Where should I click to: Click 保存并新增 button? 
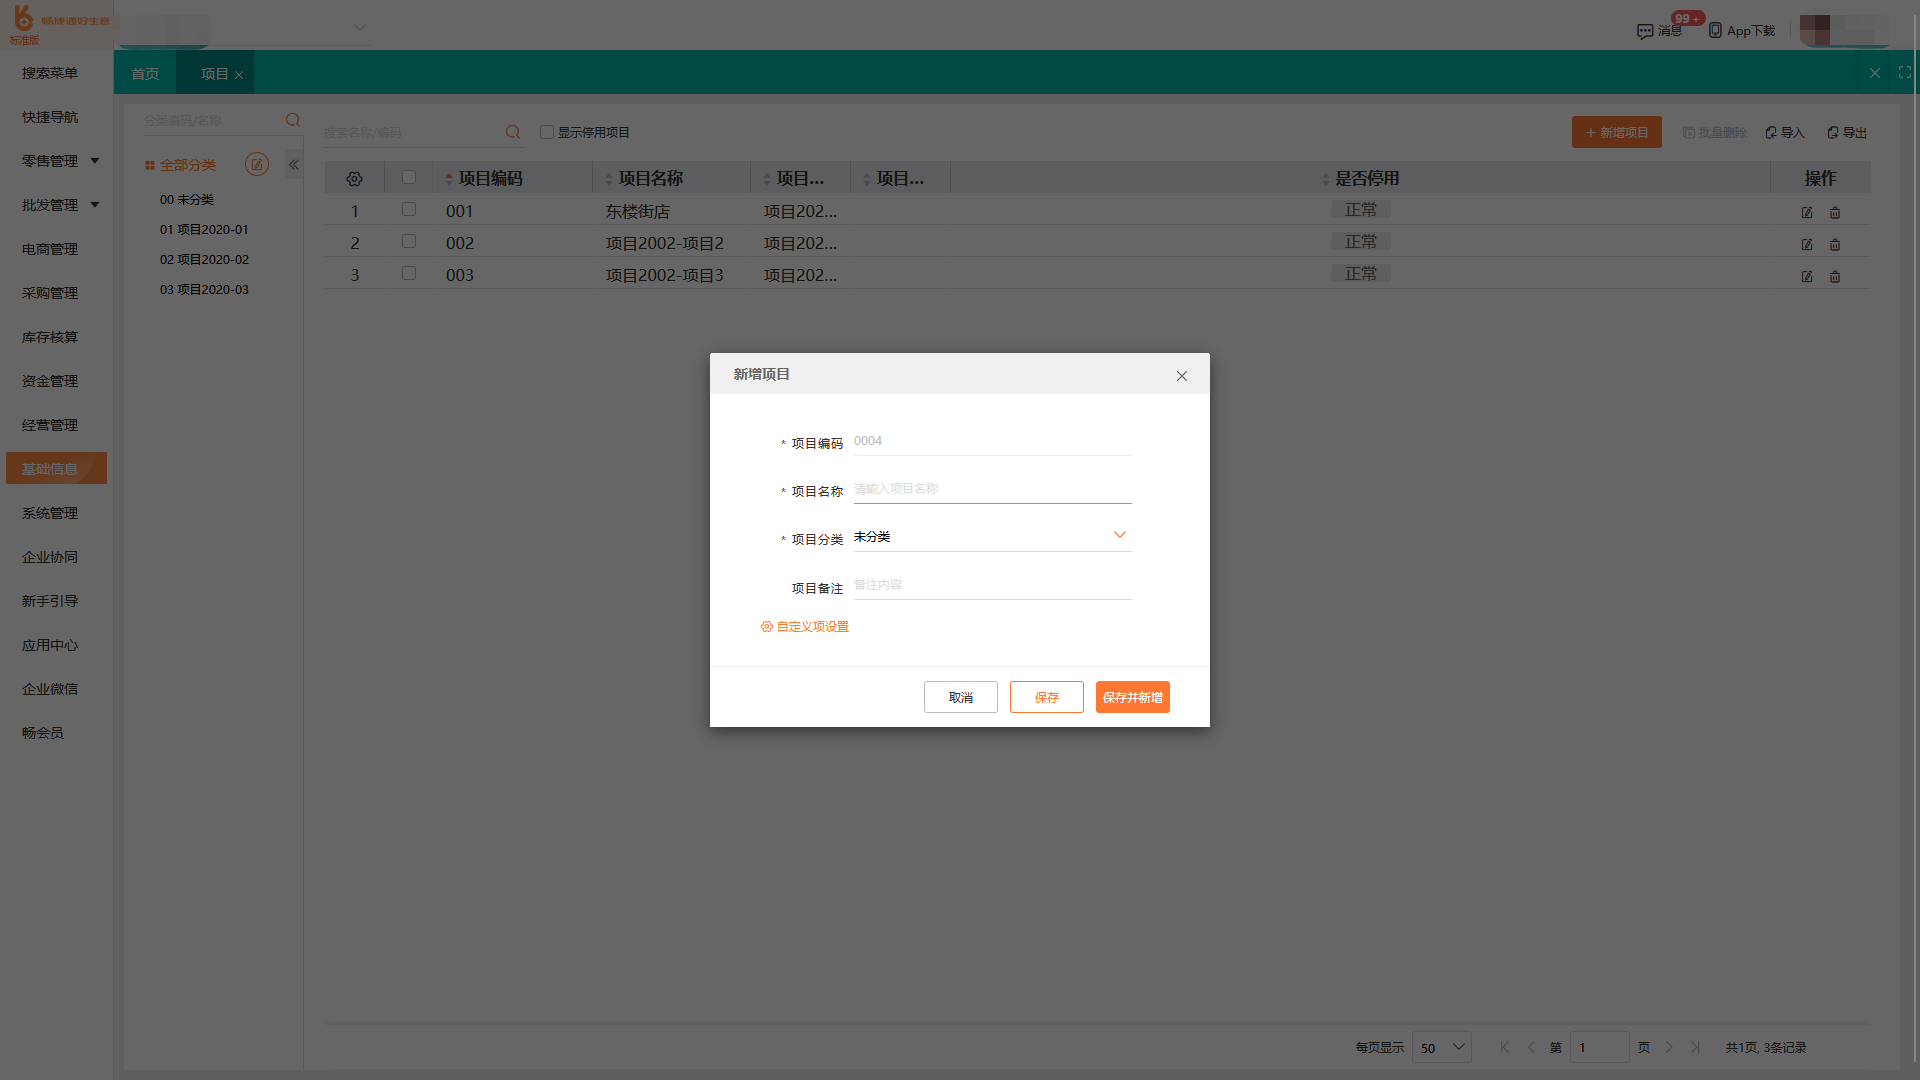(x=1133, y=696)
